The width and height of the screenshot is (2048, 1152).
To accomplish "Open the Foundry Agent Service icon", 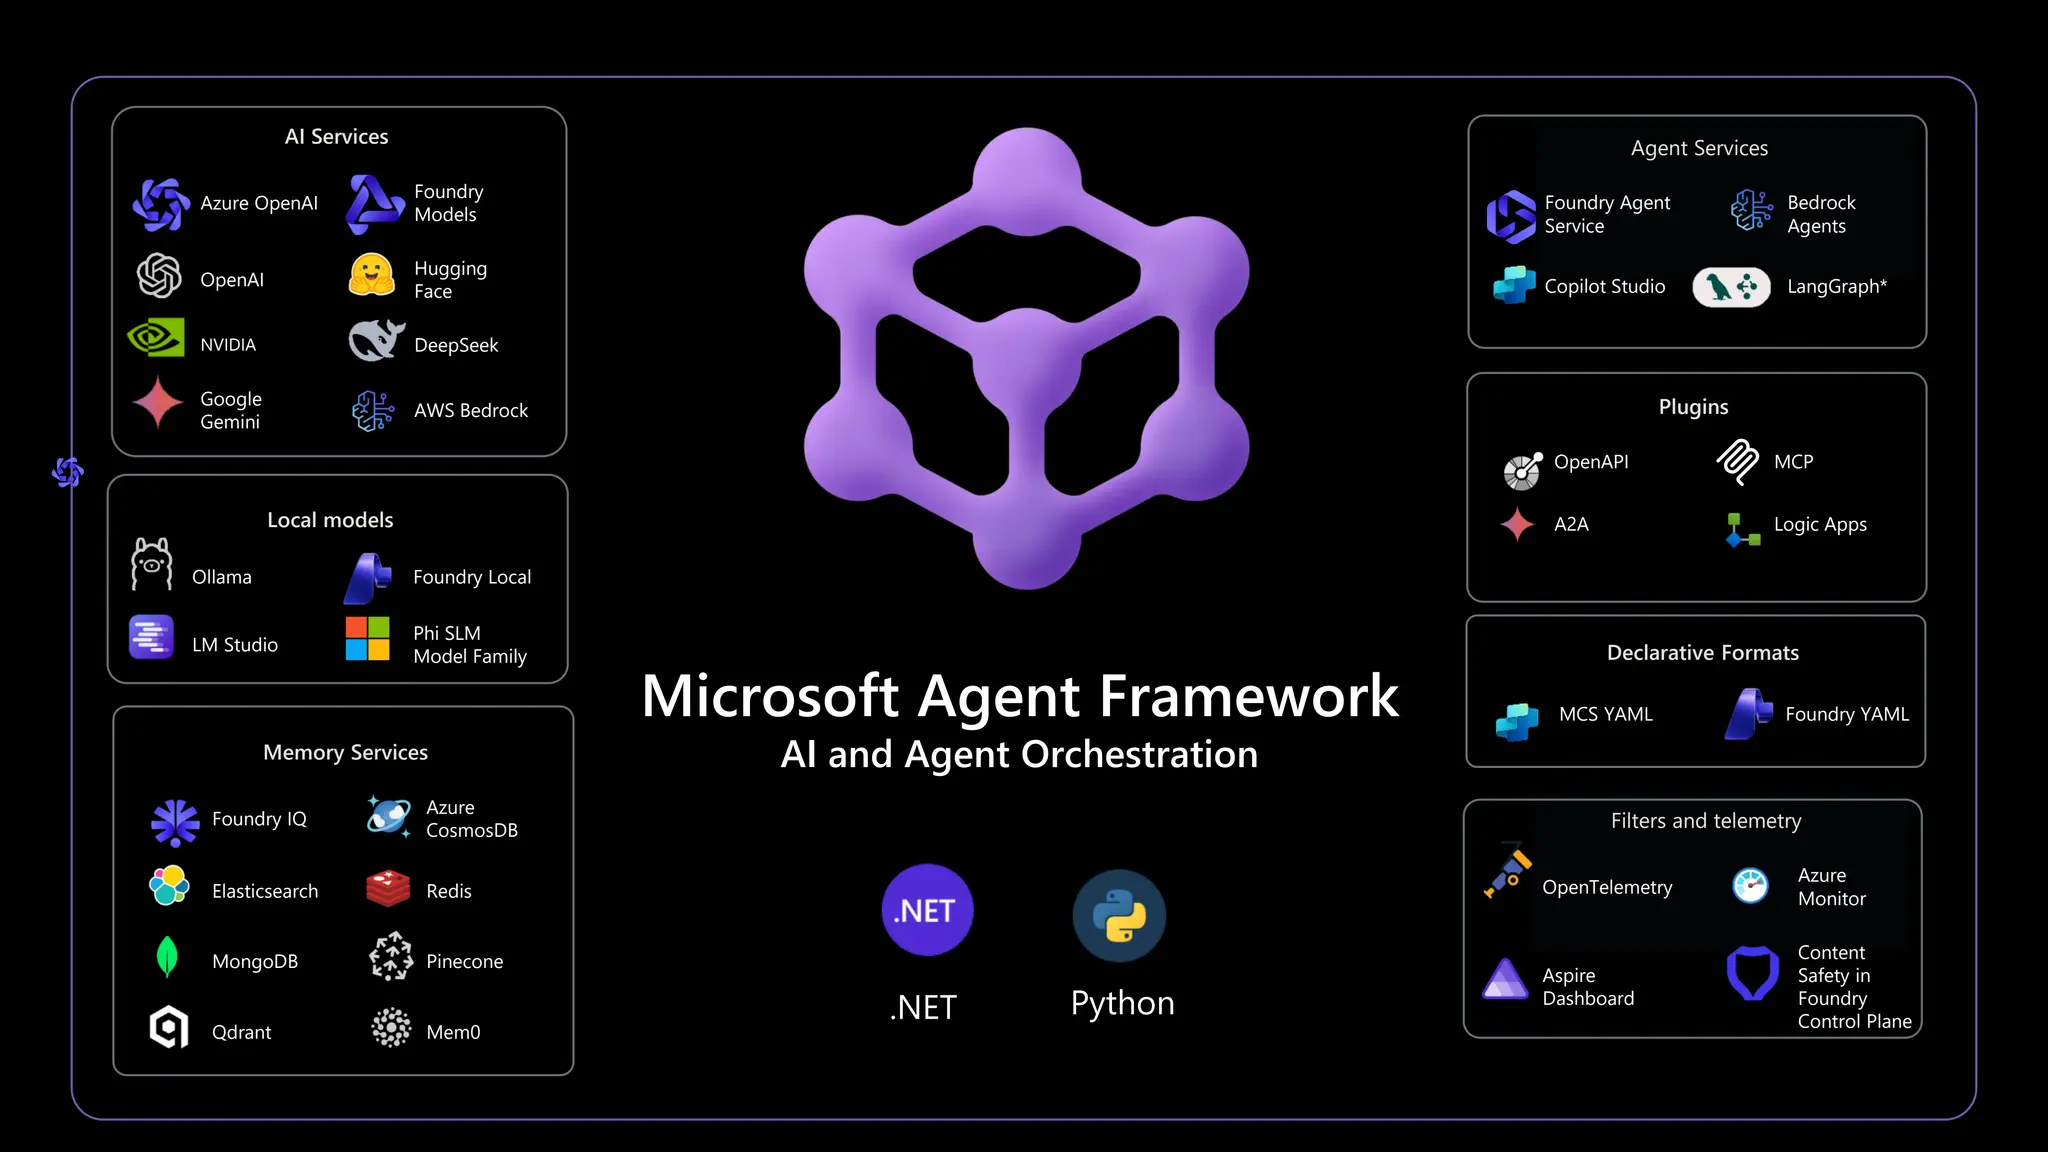I will tap(1509, 213).
